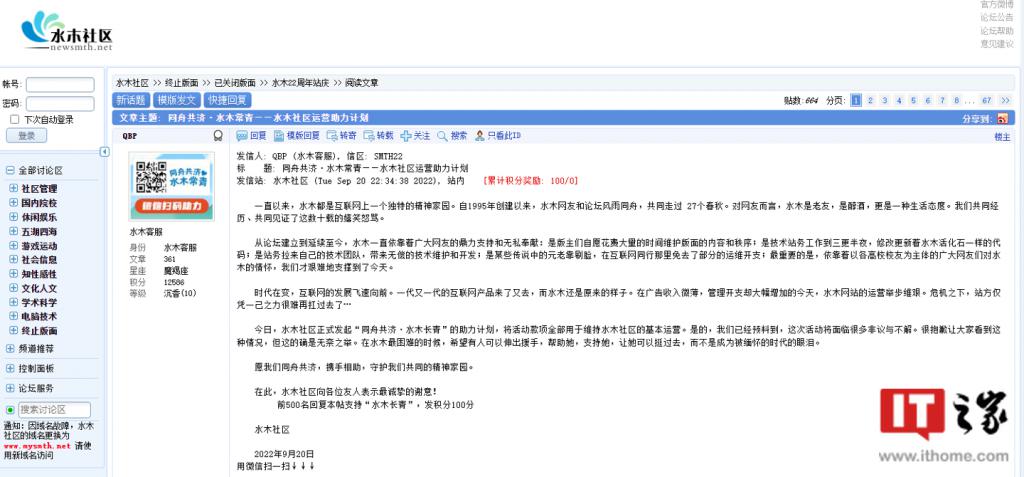Enable 下次自动登录 checkbox
1024x477 pixels.
pyautogui.click(x=14, y=119)
